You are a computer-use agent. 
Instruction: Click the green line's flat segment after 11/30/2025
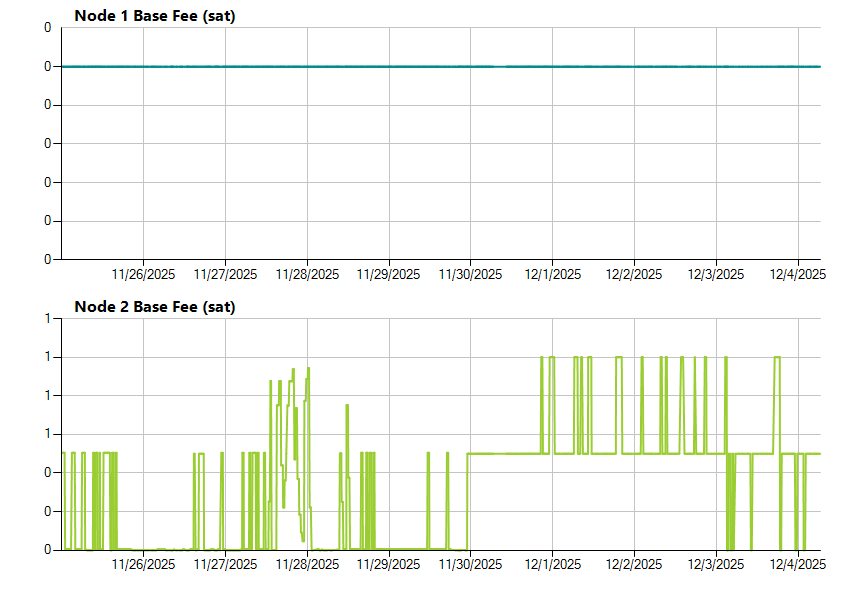coord(500,453)
